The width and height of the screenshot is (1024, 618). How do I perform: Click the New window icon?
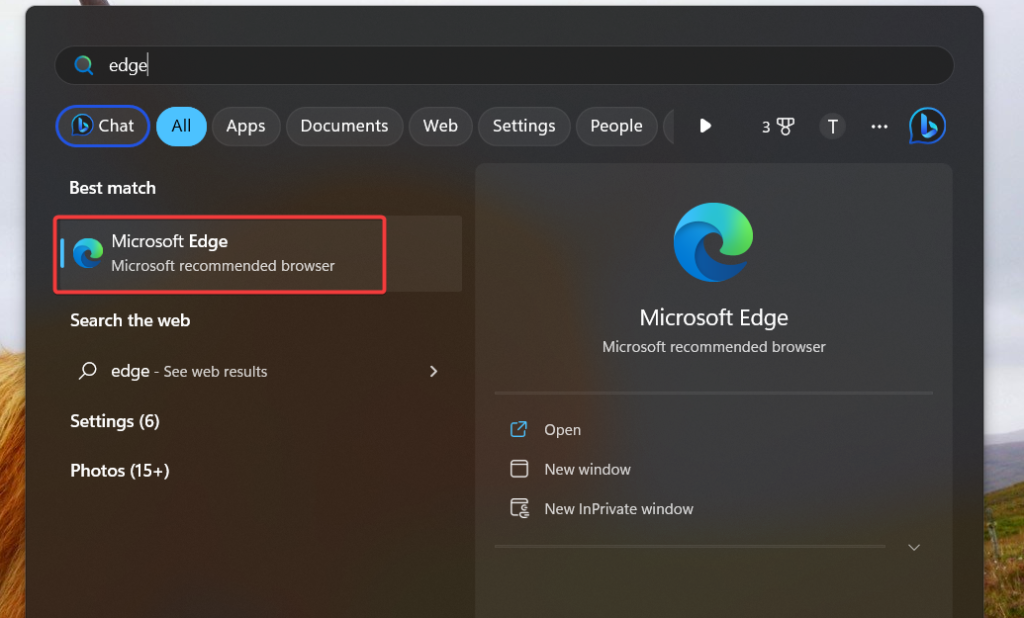coord(519,468)
